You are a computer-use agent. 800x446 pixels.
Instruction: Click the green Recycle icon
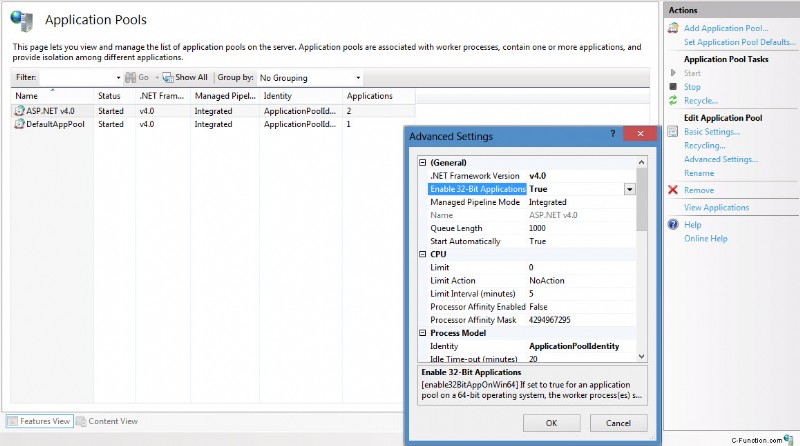[x=672, y=101]
